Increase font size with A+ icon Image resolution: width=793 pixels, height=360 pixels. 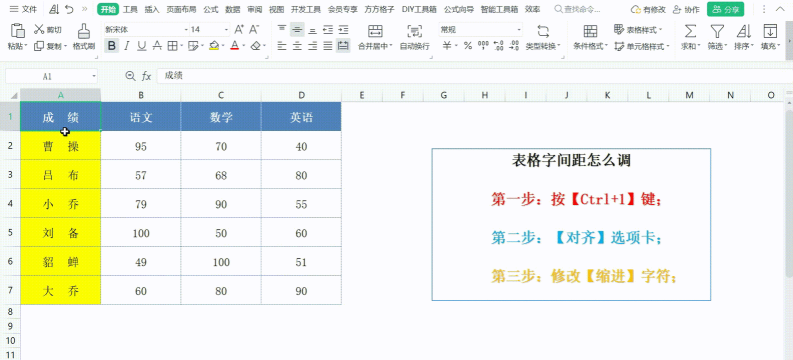(239, 30)
